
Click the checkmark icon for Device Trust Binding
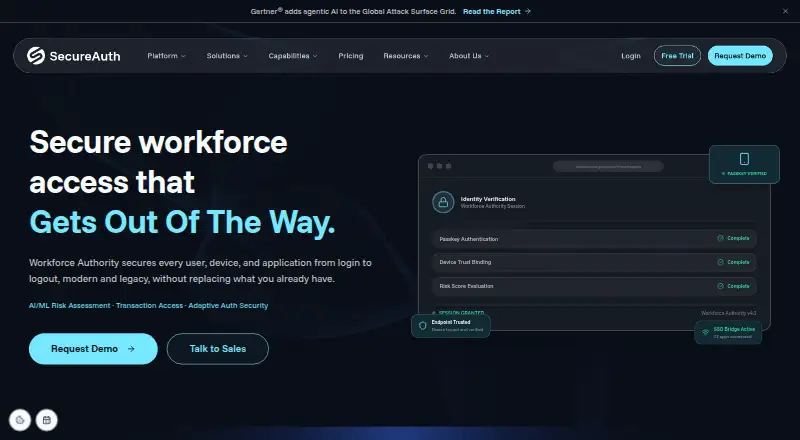click(x=720, y=262)
